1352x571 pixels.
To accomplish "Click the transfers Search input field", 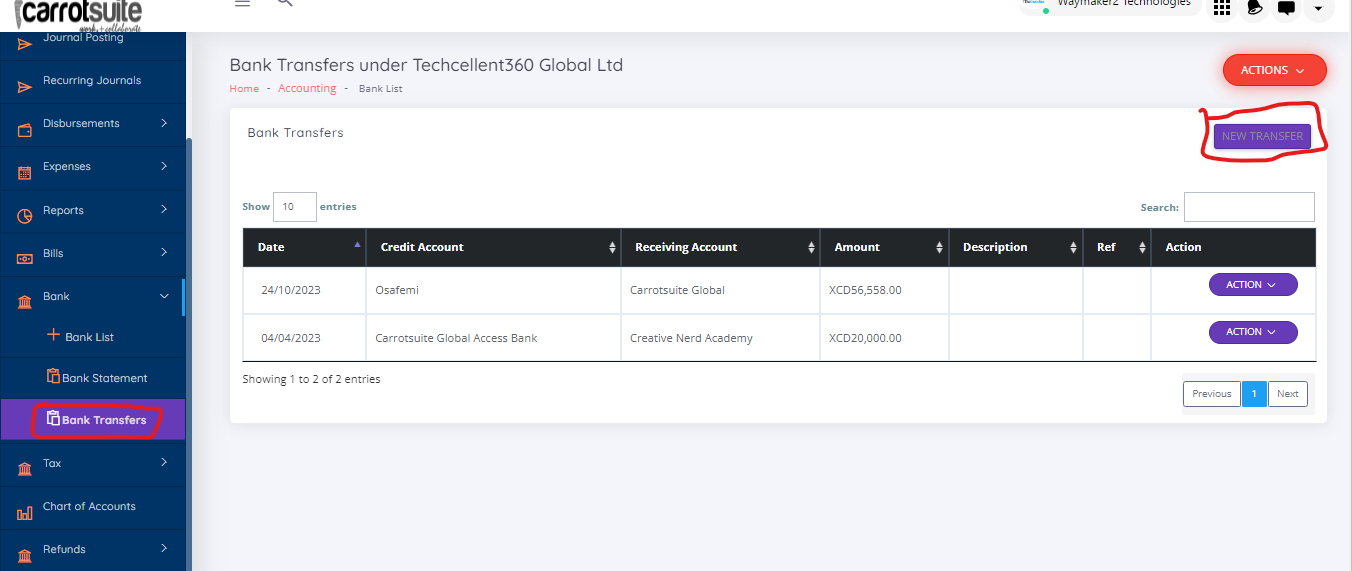I will point(1249,207).
